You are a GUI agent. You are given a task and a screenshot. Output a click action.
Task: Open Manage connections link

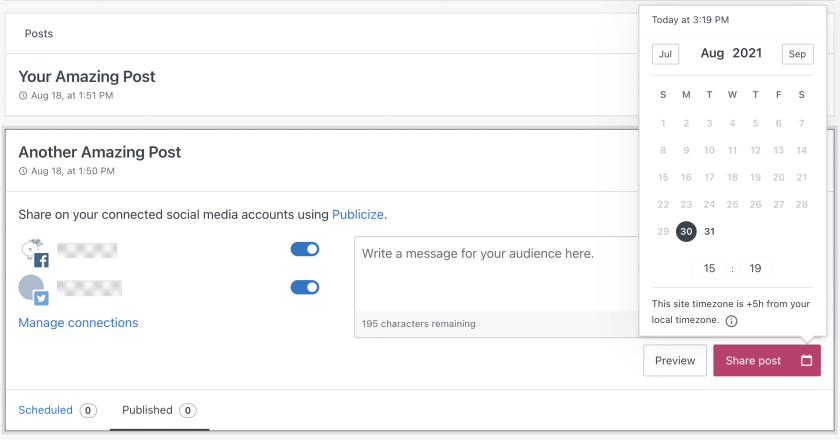pyautogui.click(x=78, y=323)
